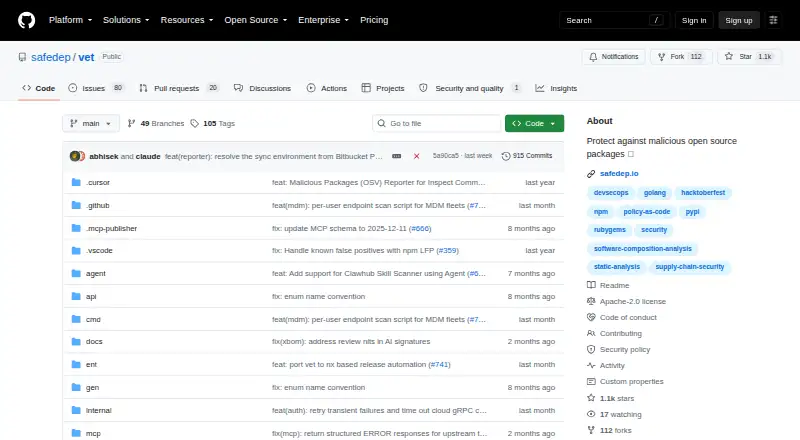Image resolution: width=800 pixels, height=440 pixels.
Task: Expand the Solutions menu
Action: coord(126,20)
